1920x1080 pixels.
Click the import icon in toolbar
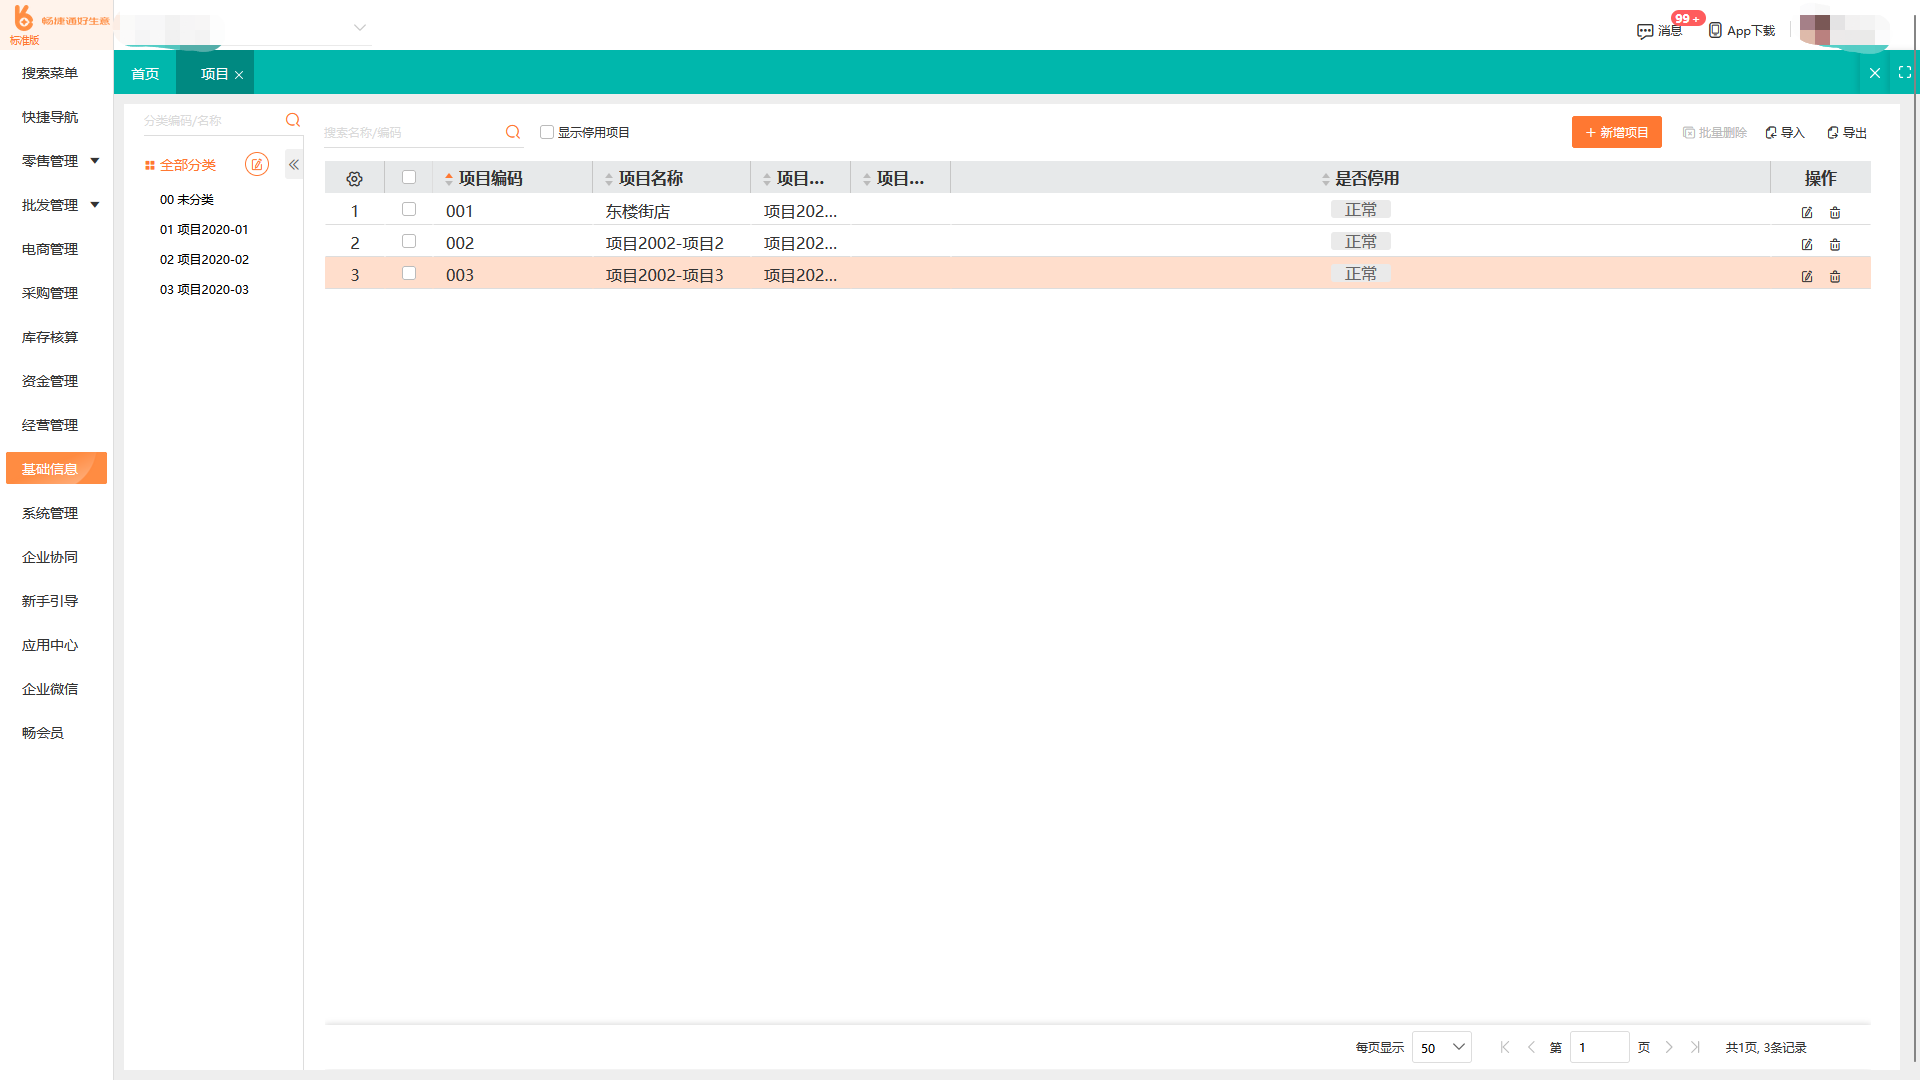1788,132
